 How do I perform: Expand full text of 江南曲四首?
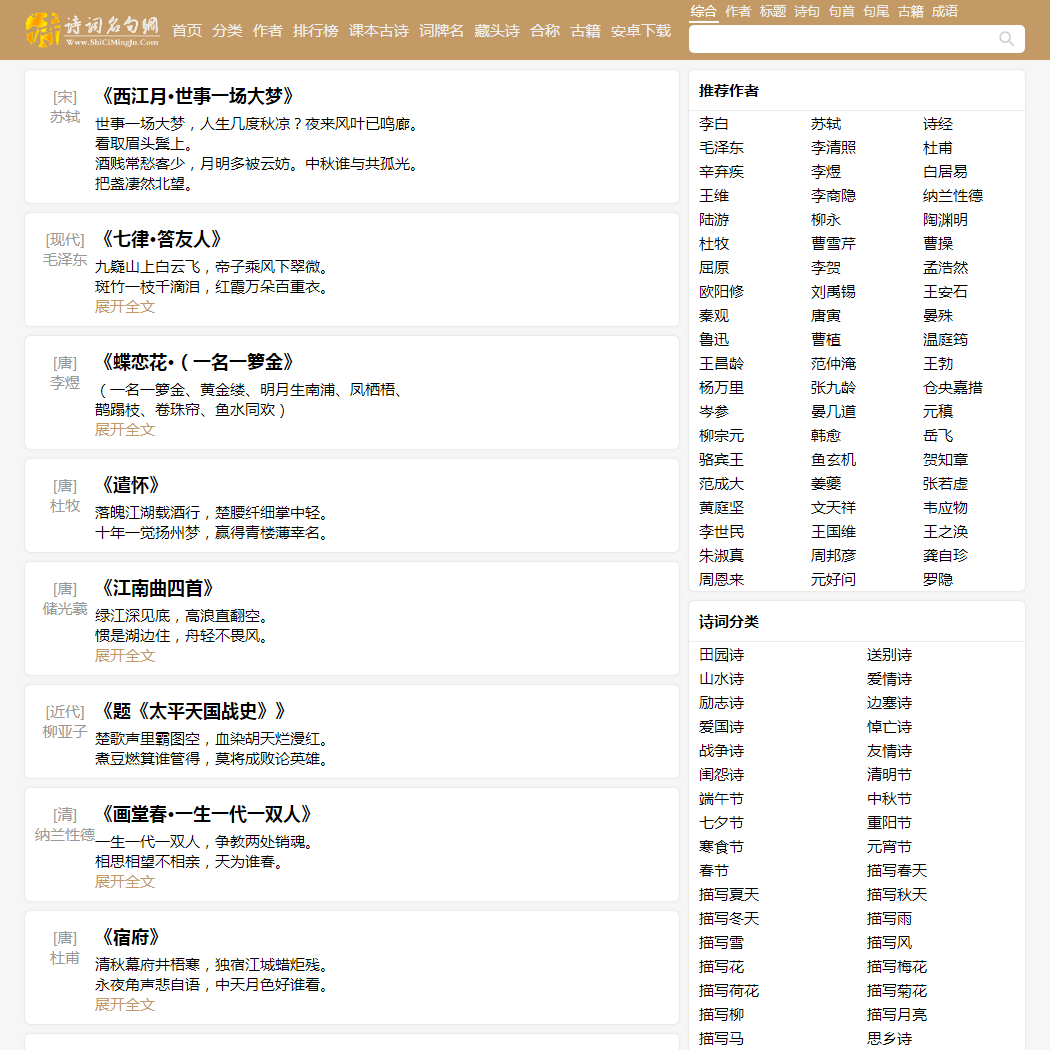point(125,656)
